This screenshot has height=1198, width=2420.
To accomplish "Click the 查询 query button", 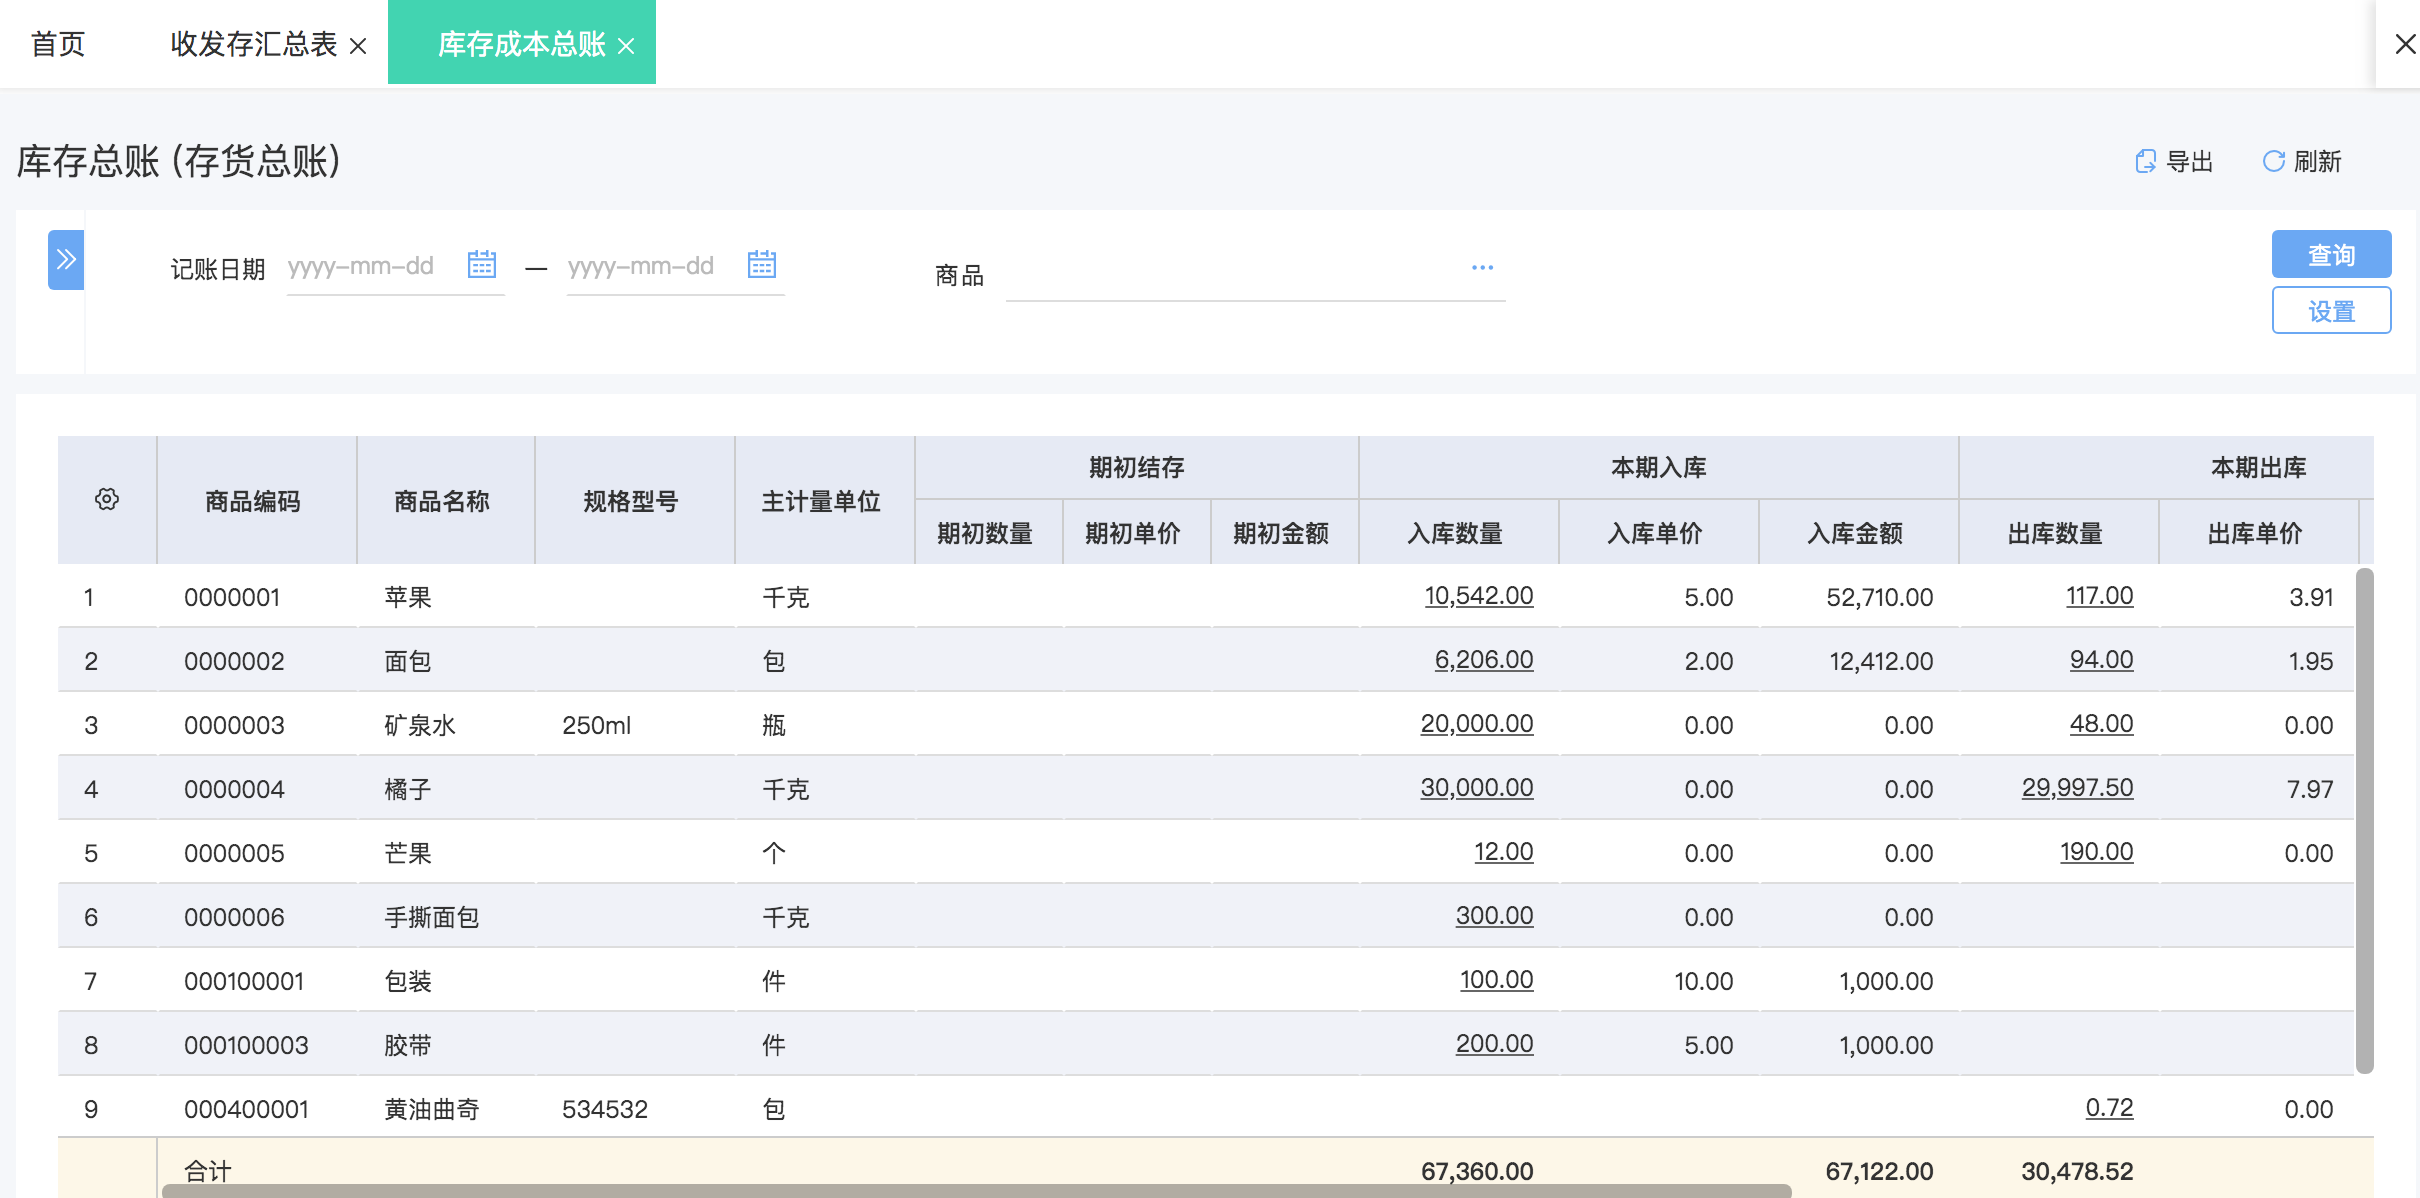I will (x=2332, y=256).
